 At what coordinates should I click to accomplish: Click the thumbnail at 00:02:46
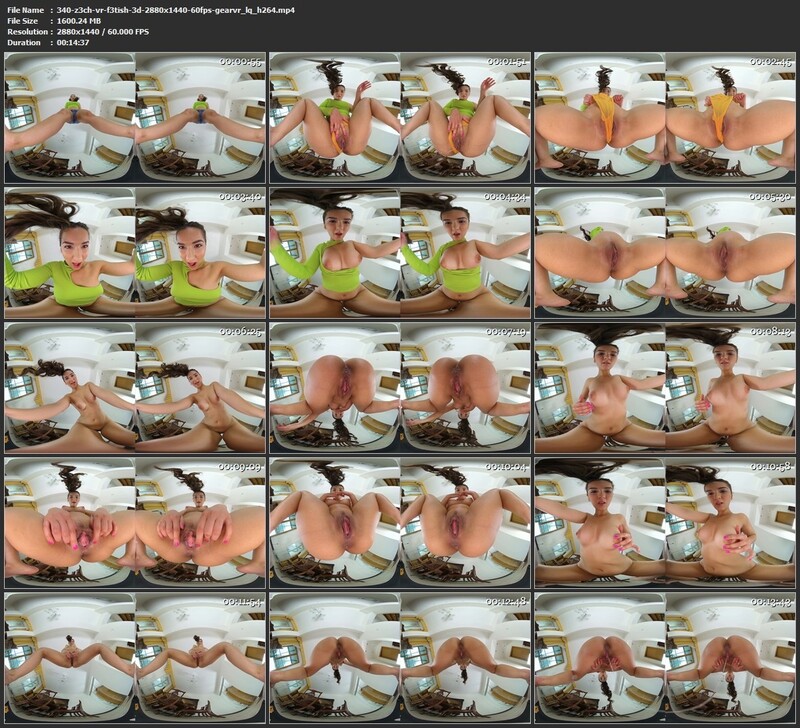pyautogui.click(x=665, y=117)
